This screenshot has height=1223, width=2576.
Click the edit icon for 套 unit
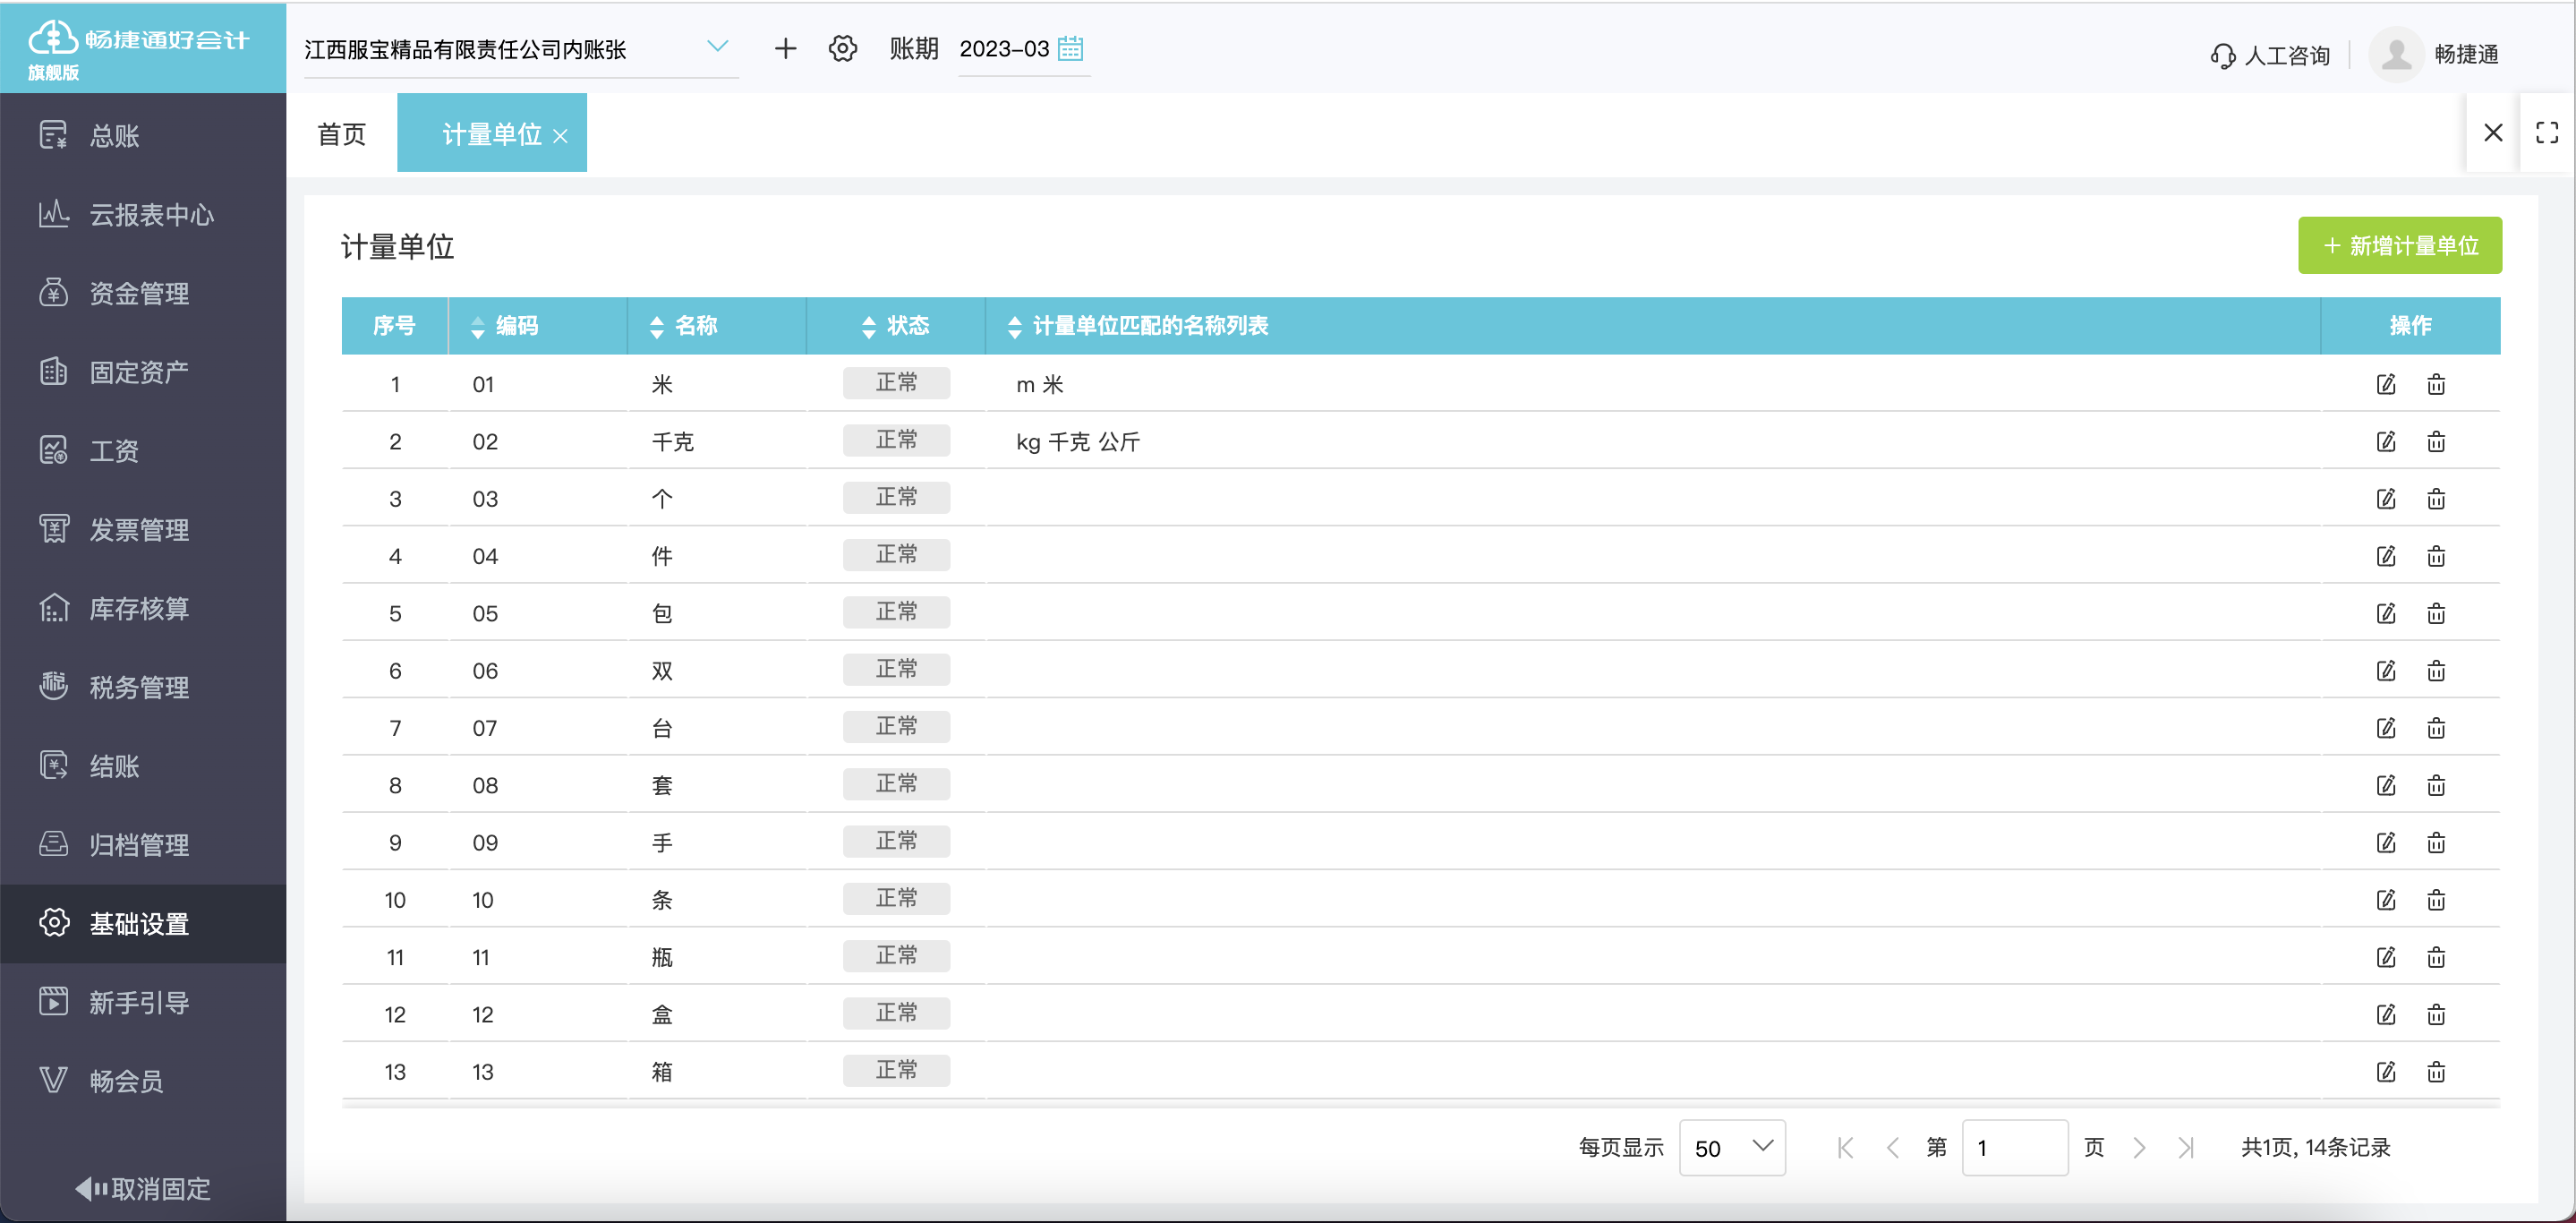click(2385, 784)
